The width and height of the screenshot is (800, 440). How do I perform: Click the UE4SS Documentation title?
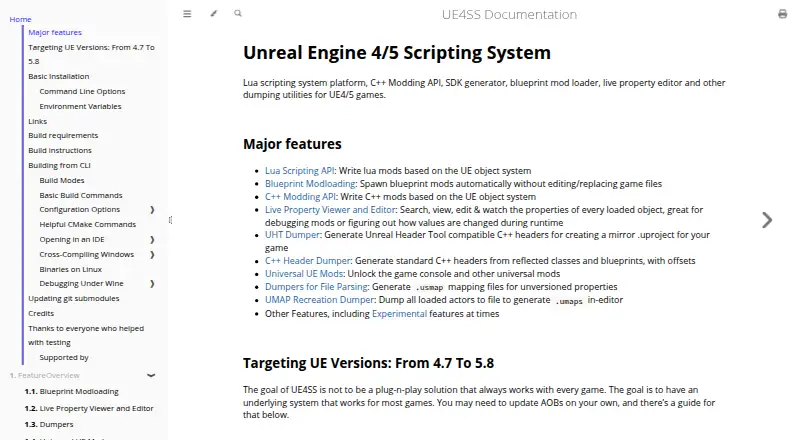509,14
